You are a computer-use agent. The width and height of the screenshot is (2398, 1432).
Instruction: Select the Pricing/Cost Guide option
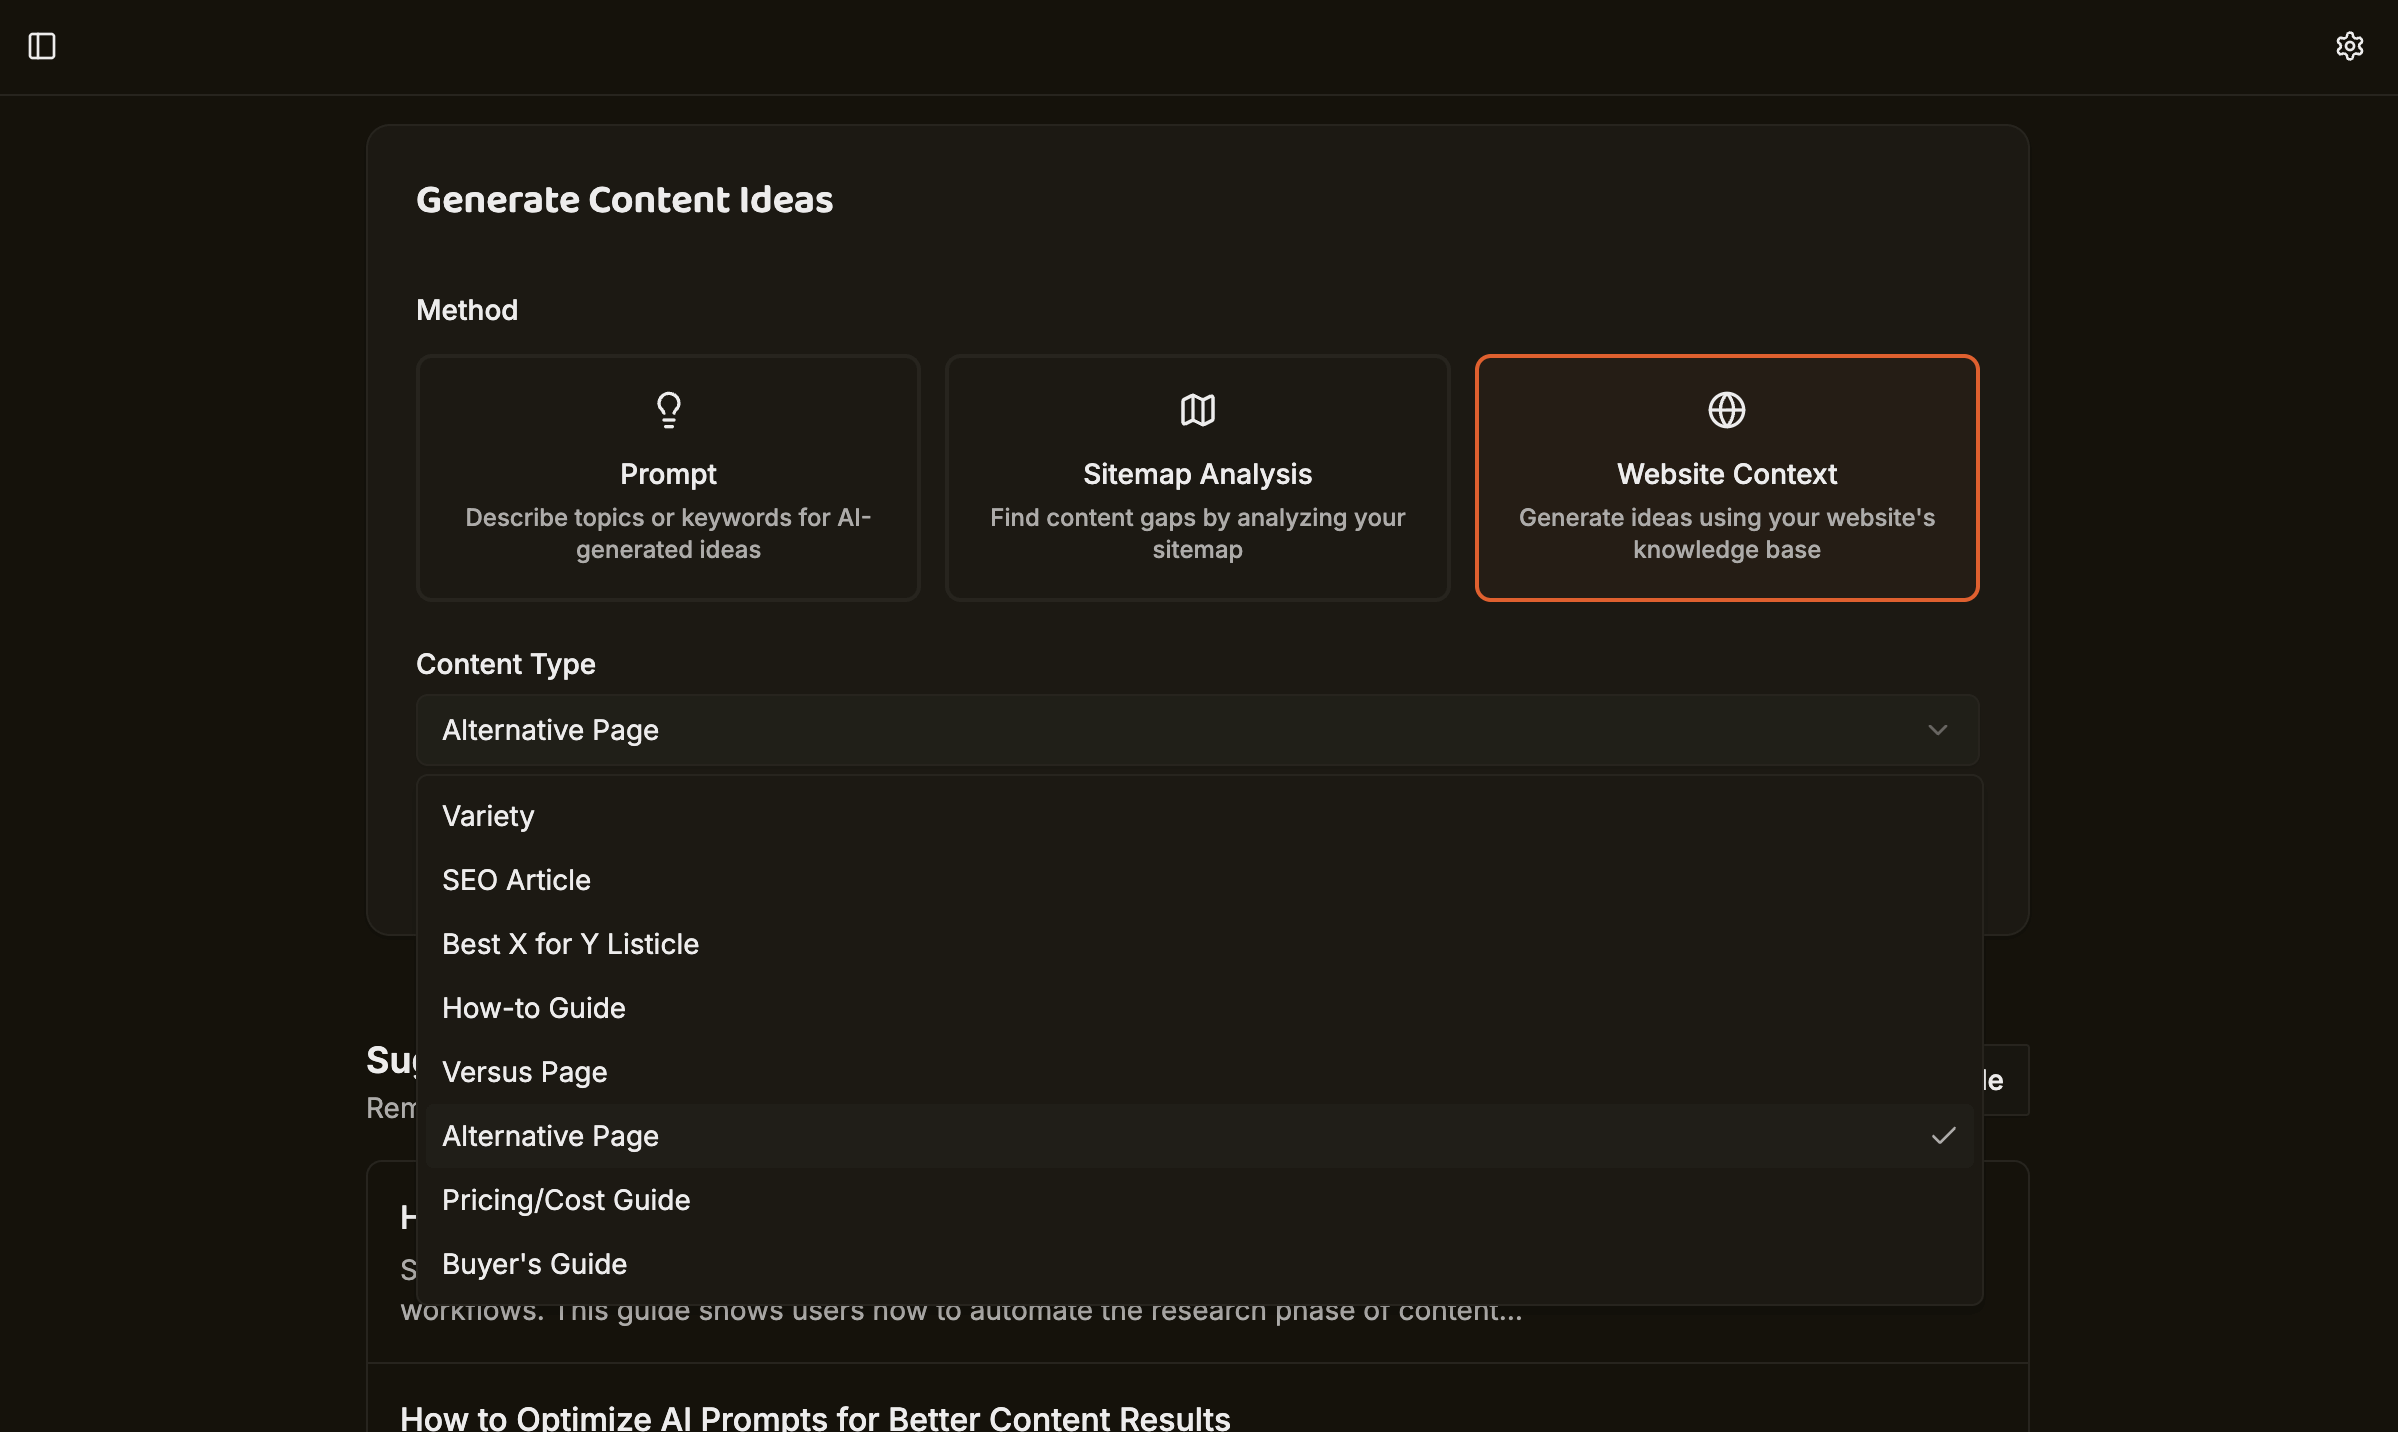(x=566, y=1200)
